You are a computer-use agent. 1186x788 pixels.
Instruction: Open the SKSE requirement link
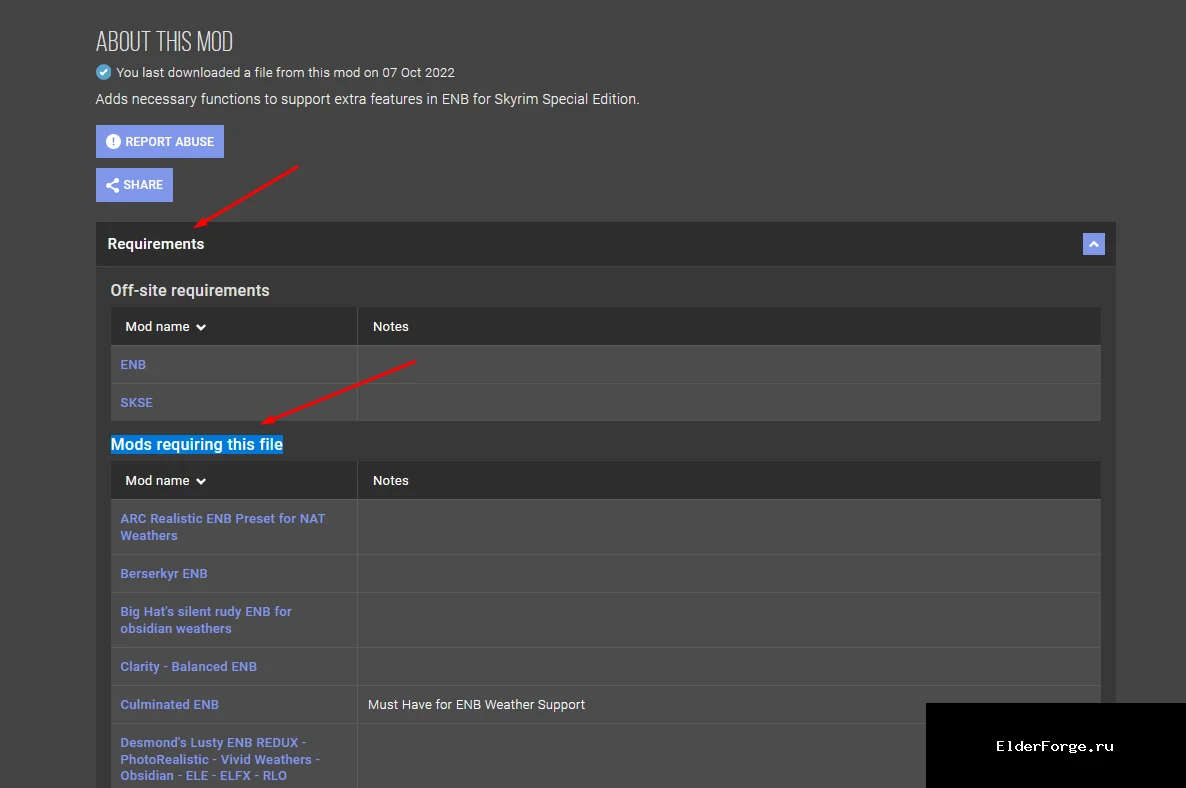(136, 403)
